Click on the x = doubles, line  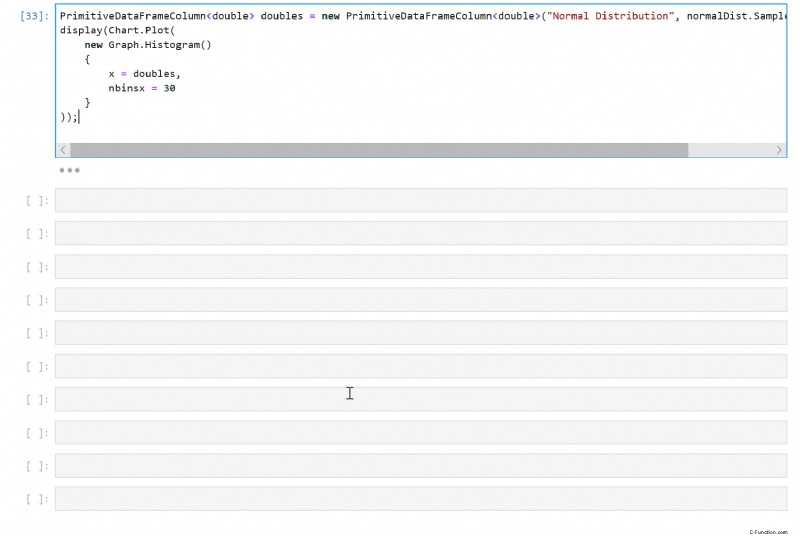click(144, 74)
